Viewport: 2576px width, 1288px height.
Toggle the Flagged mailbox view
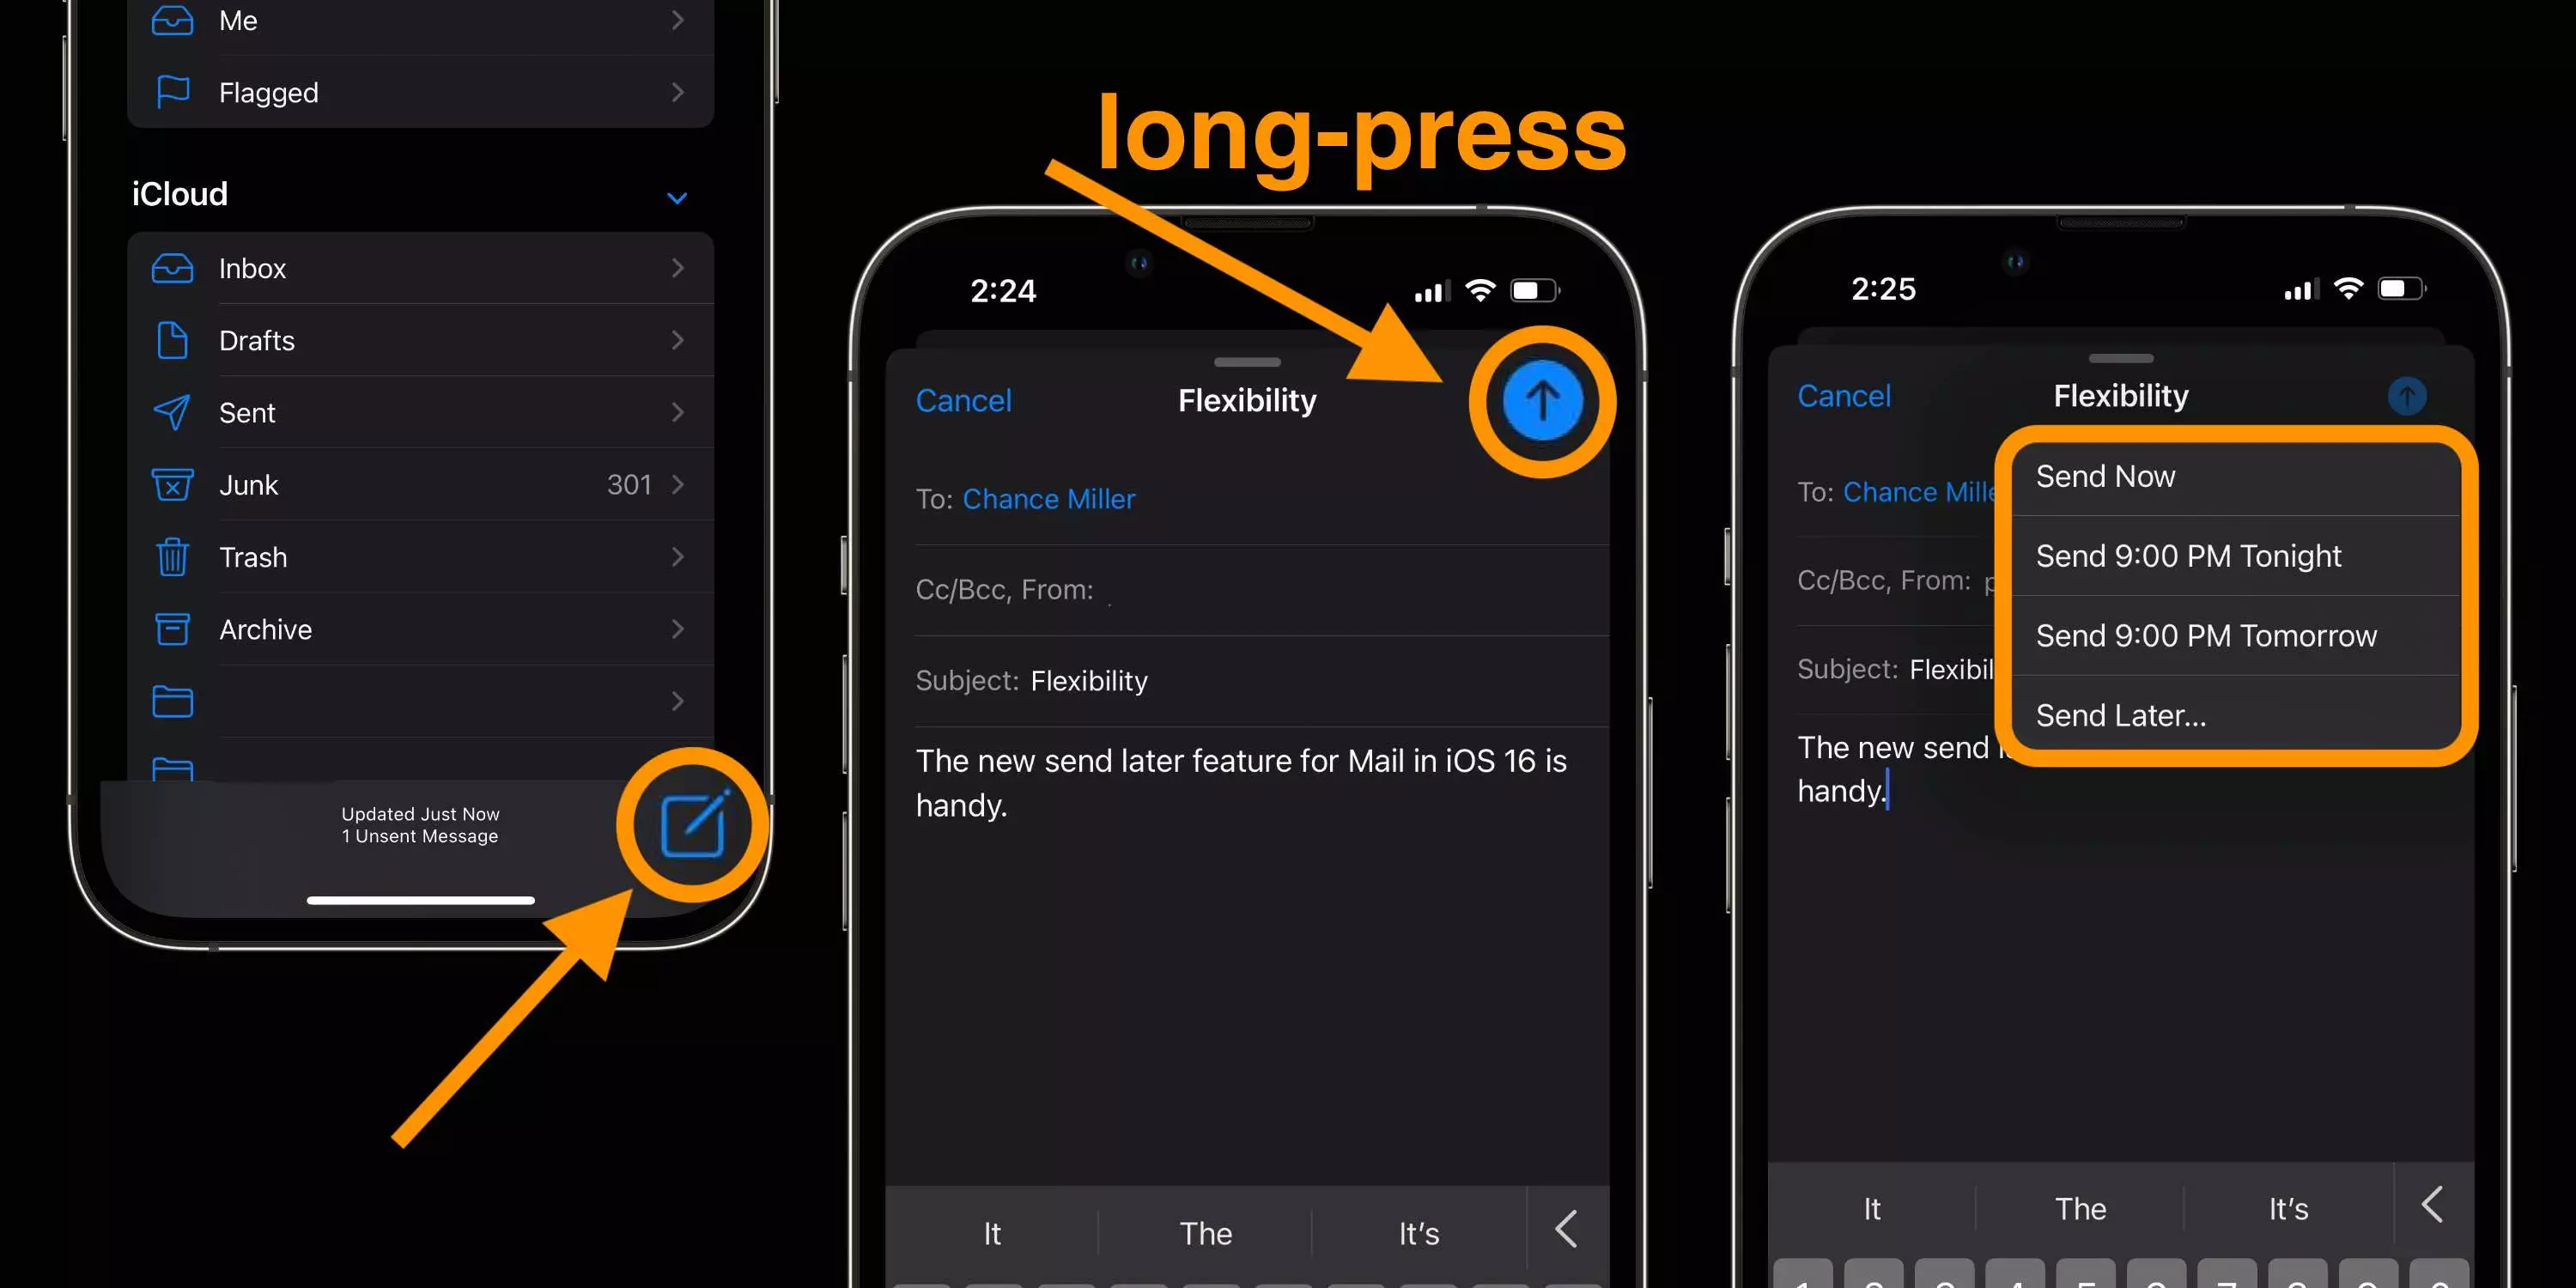pos(417,90)
